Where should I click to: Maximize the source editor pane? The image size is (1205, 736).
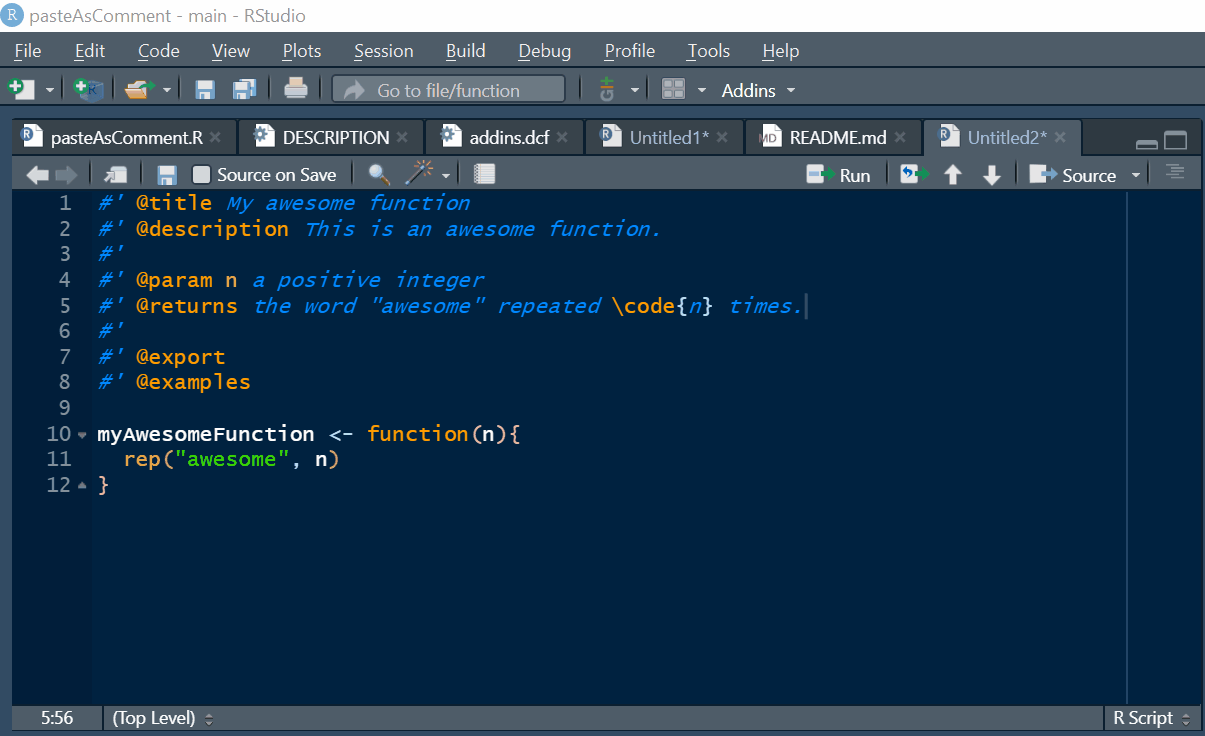point(1175,141)
